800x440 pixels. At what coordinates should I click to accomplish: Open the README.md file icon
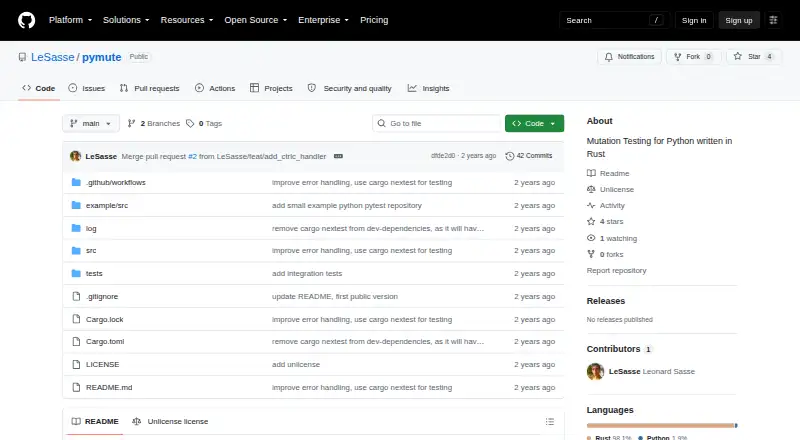[76, 387]
